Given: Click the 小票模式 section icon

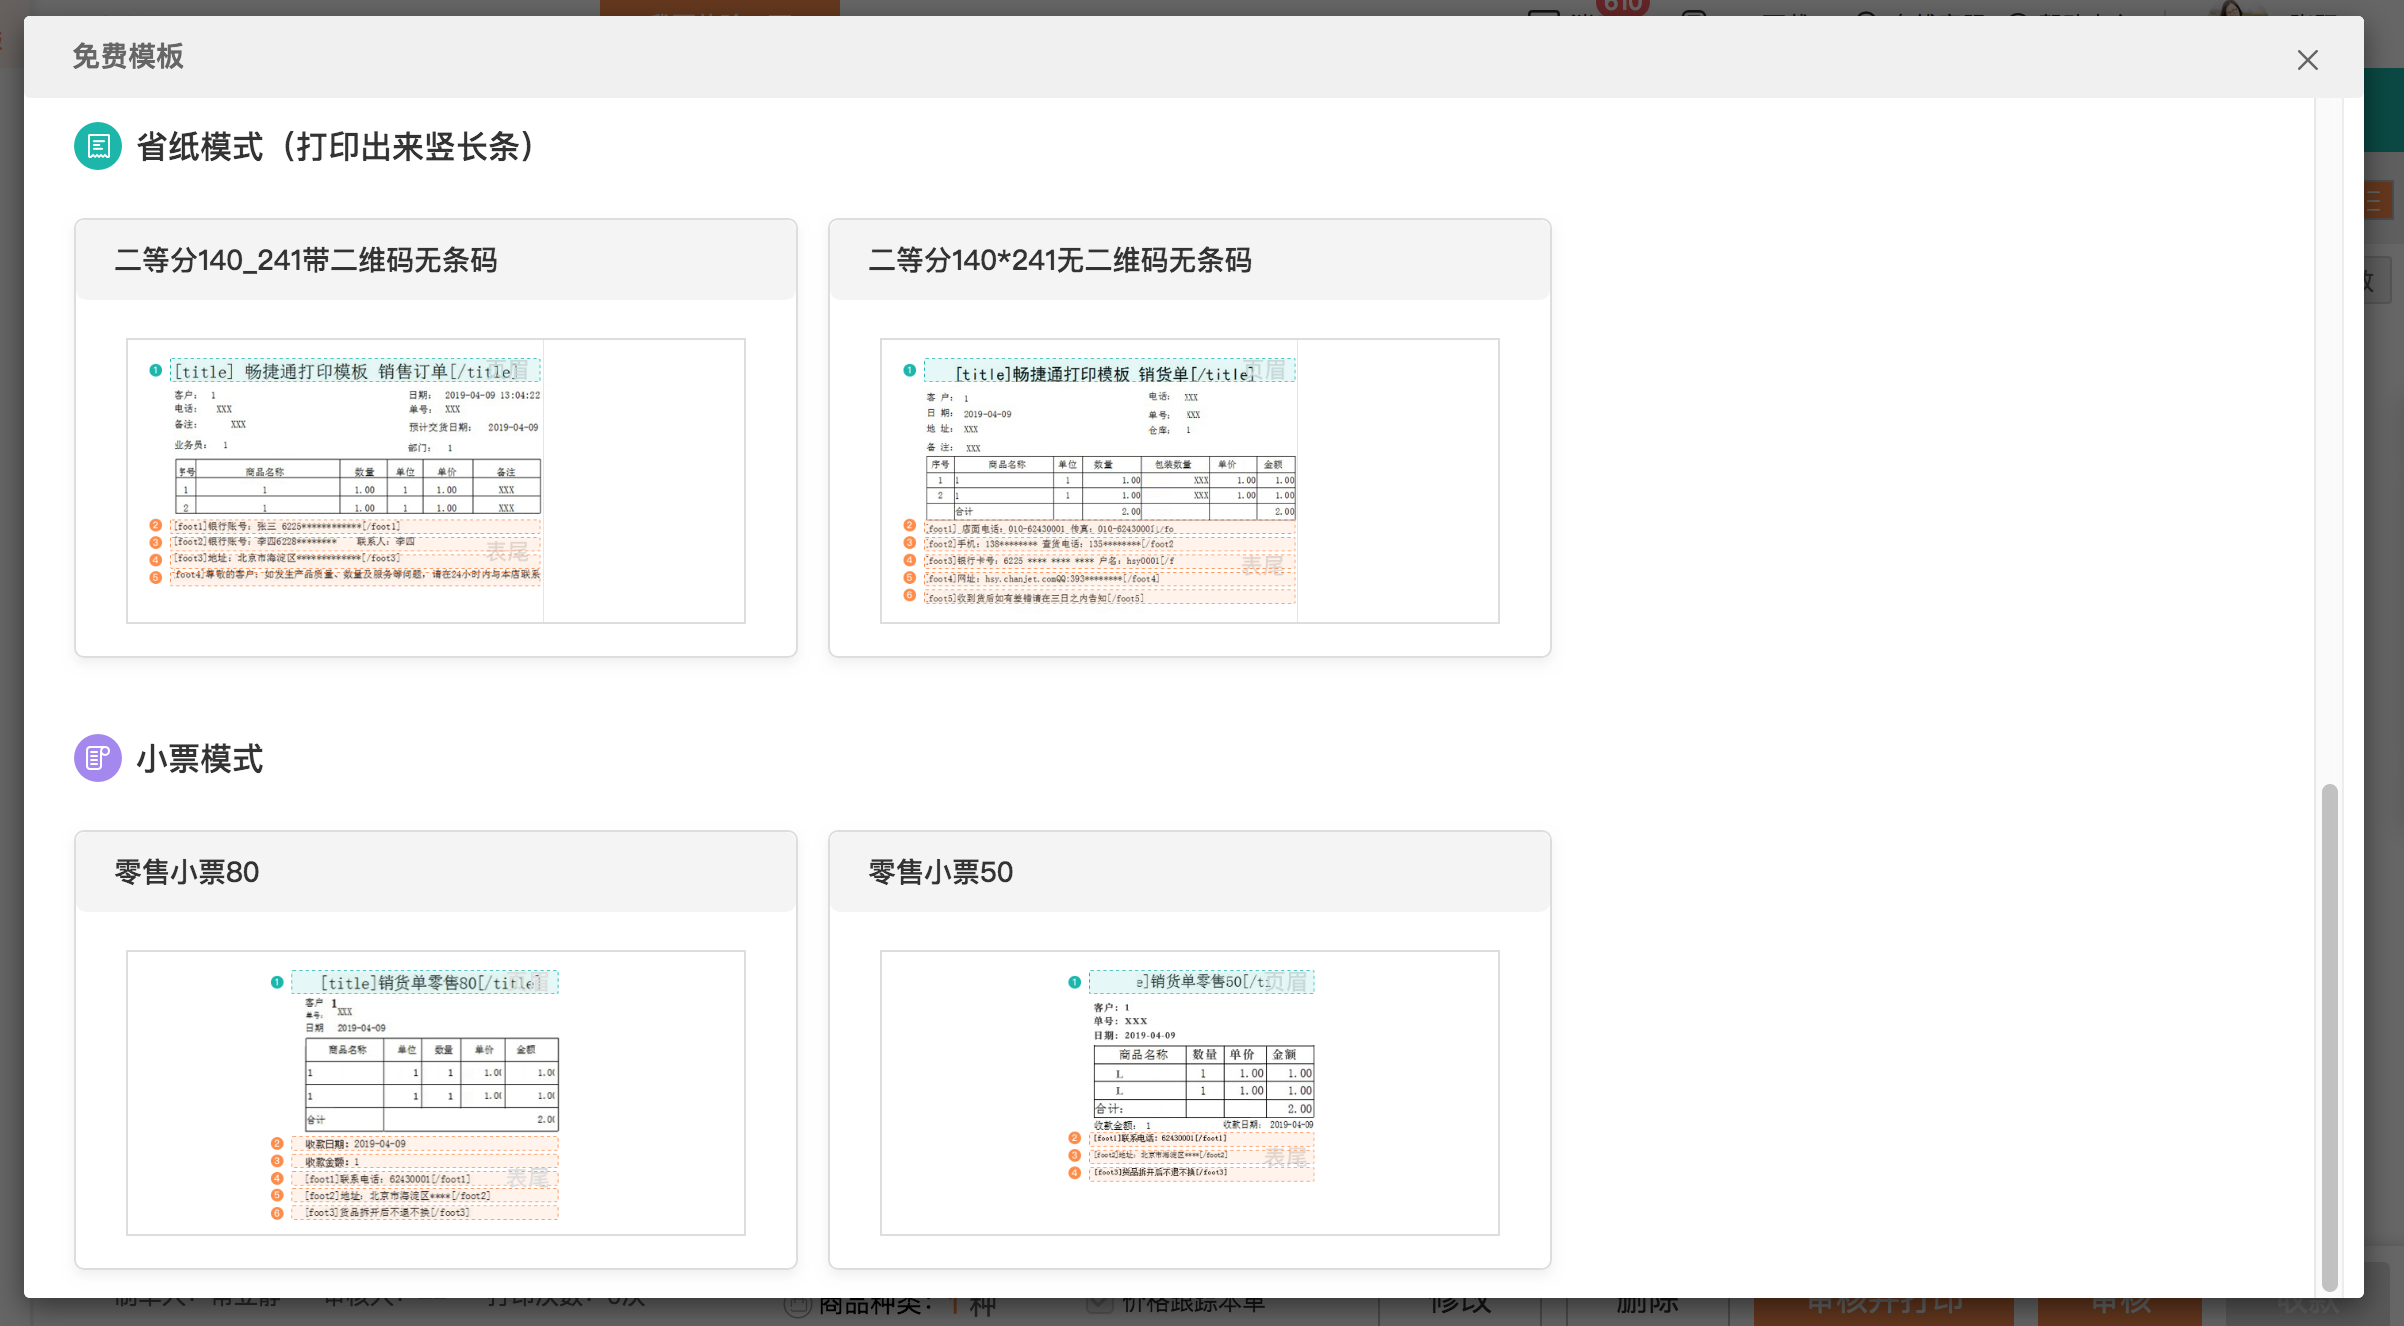Looking at the screenshot, I should coord(96,758).
